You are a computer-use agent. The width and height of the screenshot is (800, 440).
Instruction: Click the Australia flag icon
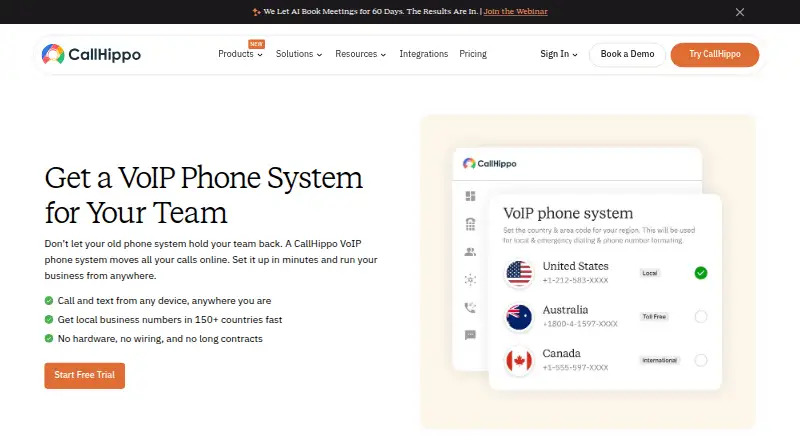coord(519,317)
